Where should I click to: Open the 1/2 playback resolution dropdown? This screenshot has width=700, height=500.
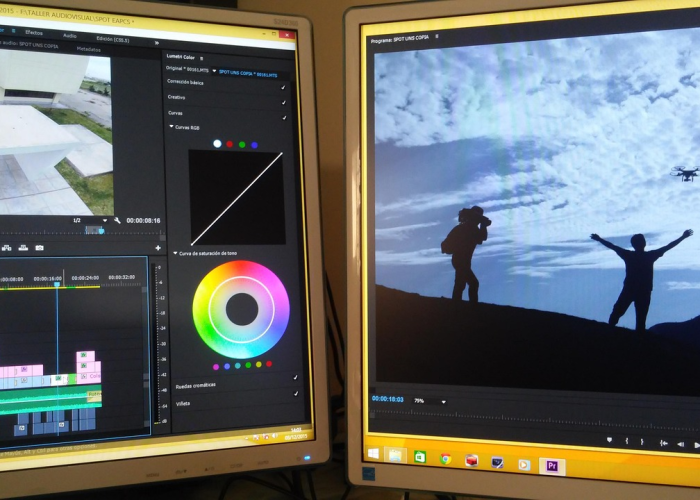105,220
